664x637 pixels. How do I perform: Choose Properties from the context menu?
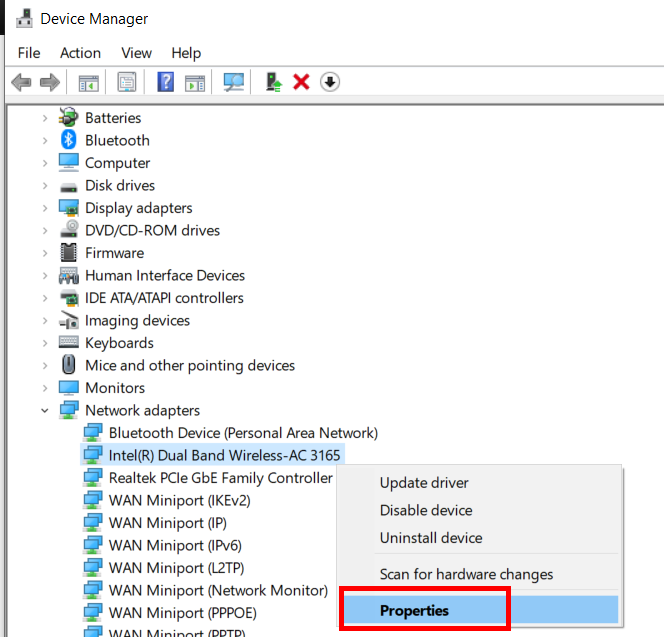(x=481, y=610)
